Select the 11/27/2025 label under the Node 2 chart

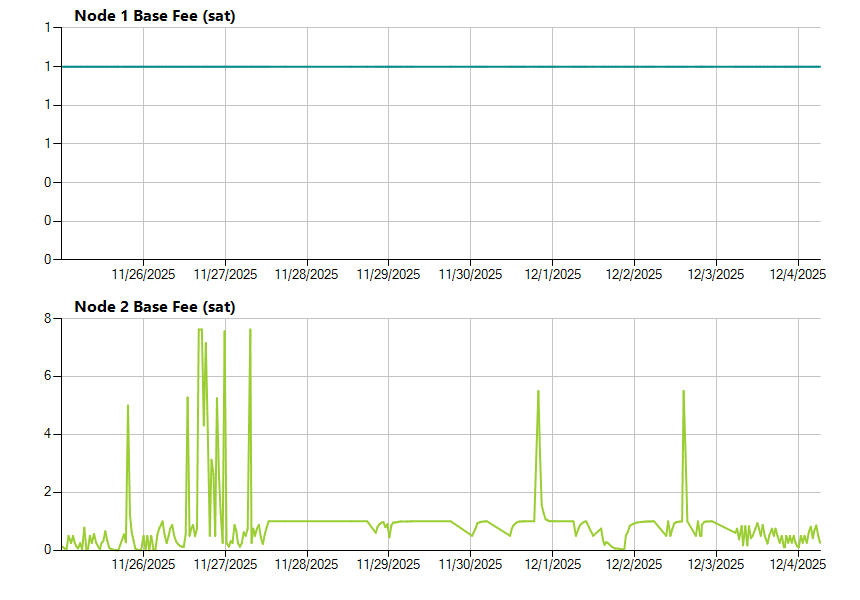[x=225, y=565]
